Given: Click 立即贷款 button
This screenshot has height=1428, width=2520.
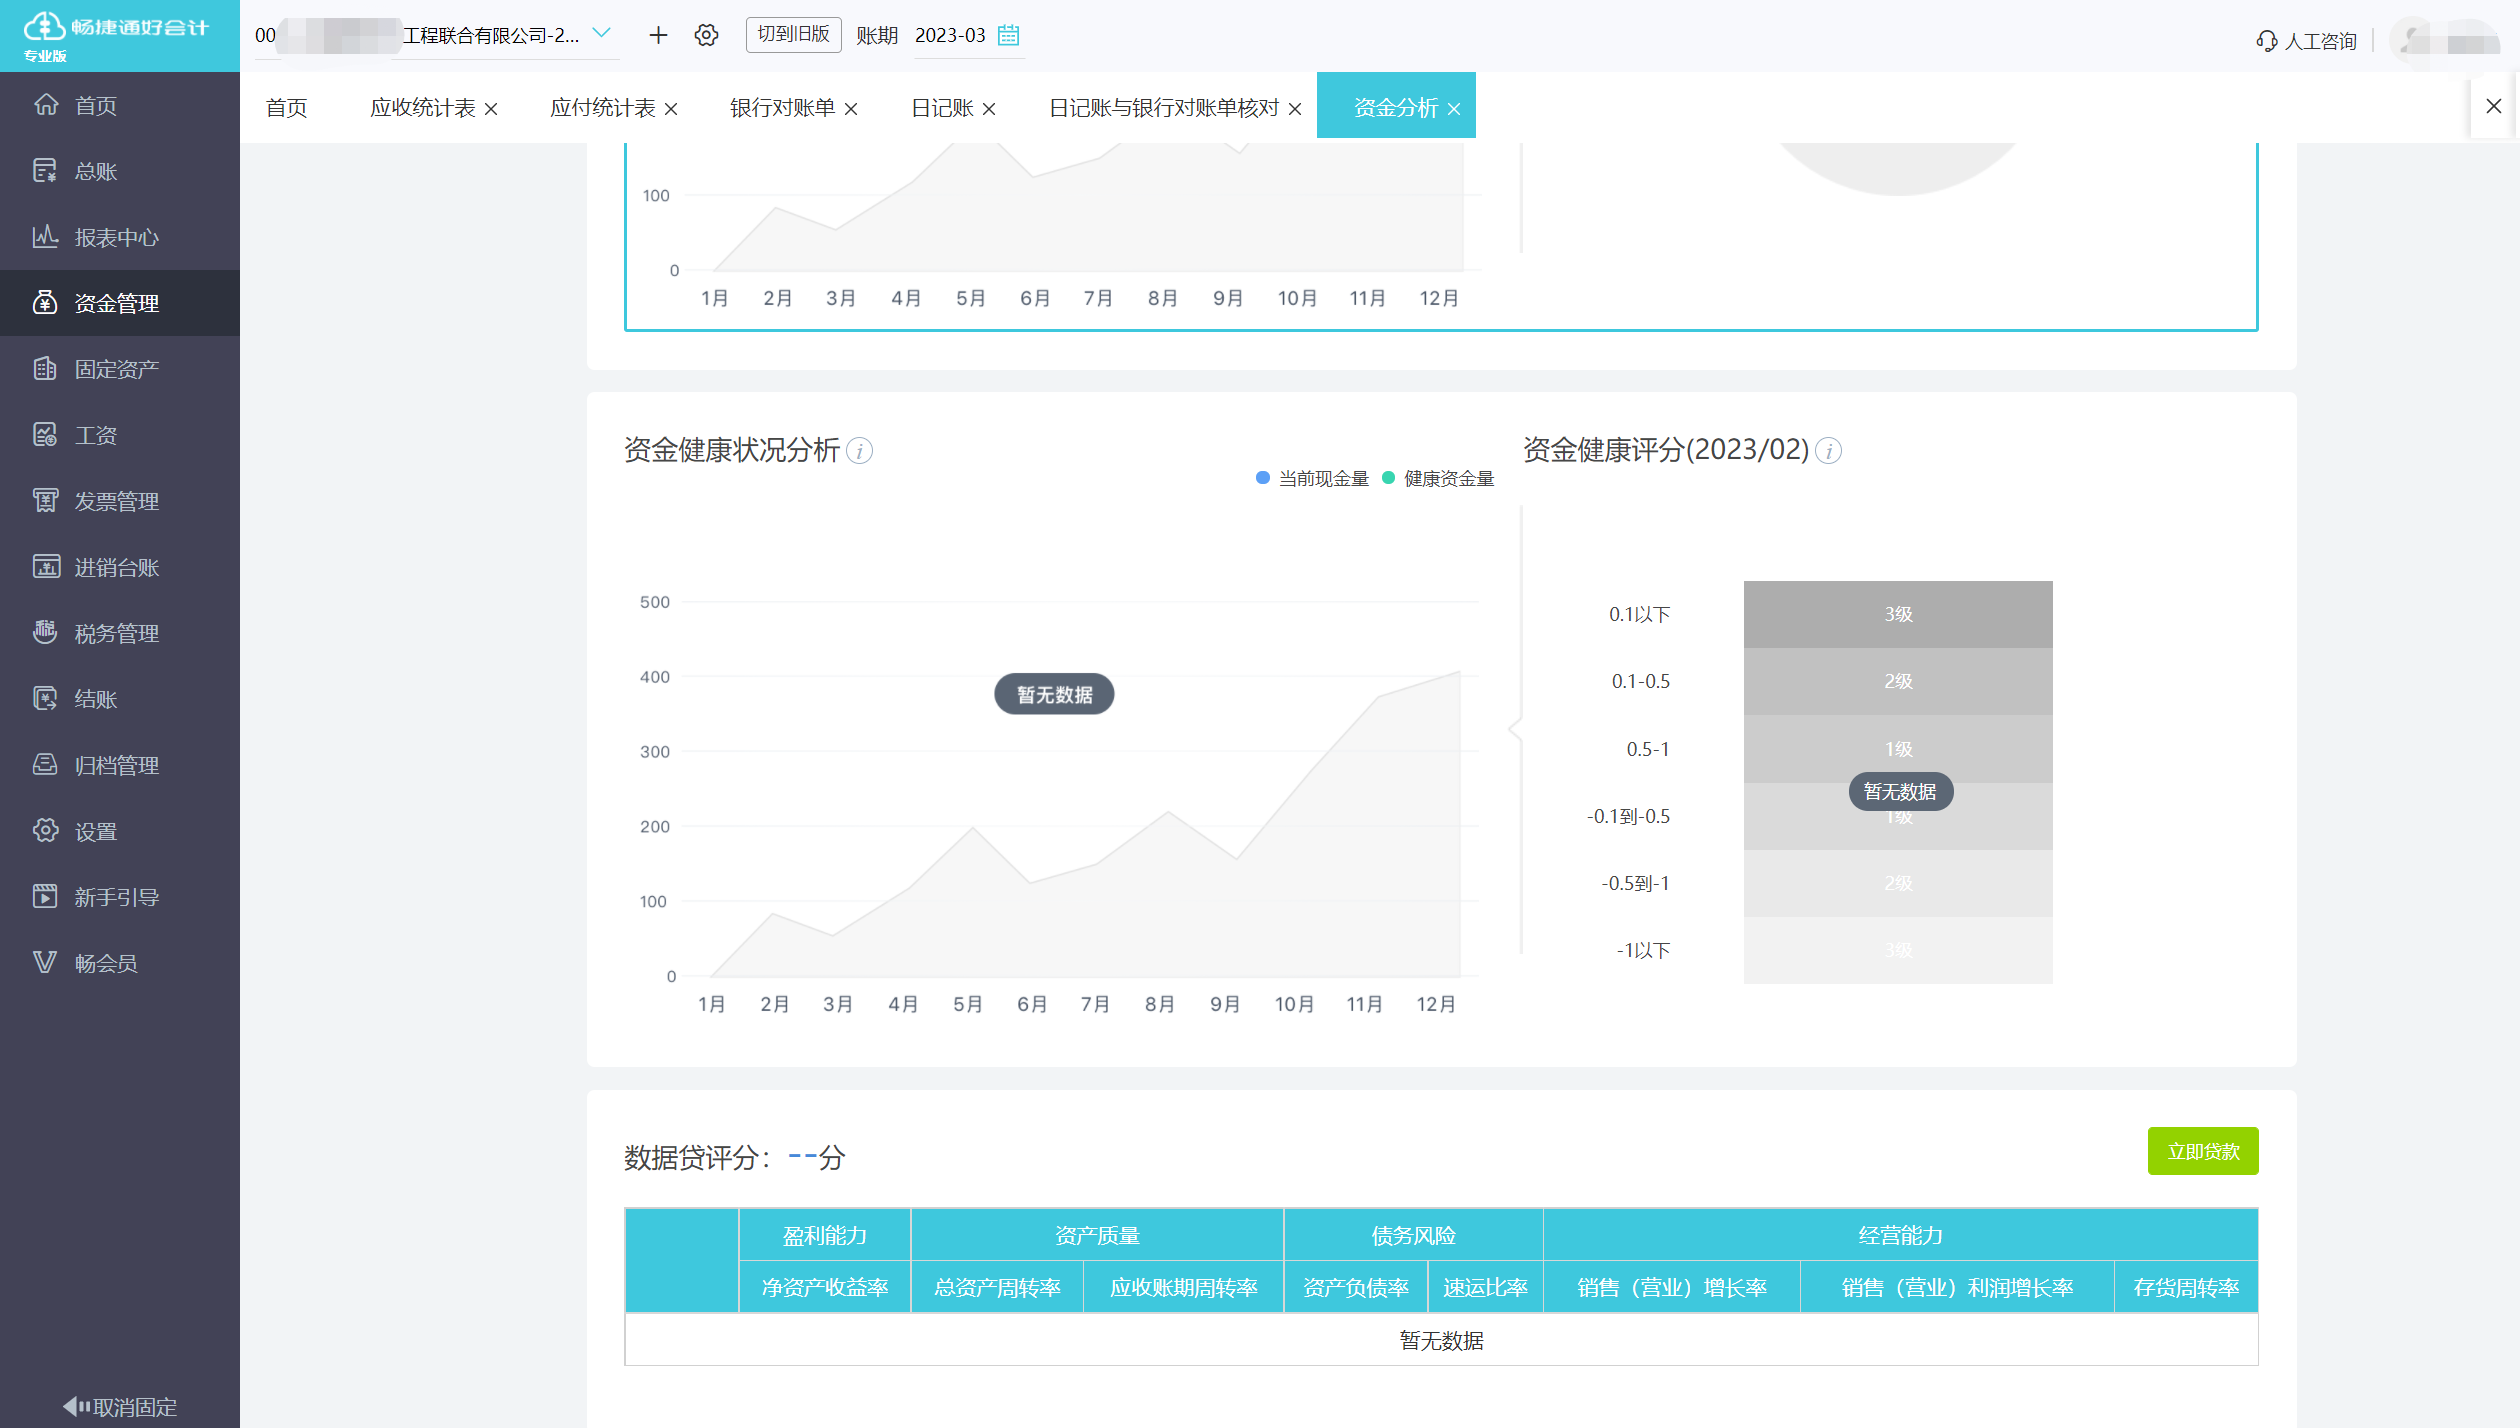Looking at the screenshot, I should (x=2203, y=1151).
